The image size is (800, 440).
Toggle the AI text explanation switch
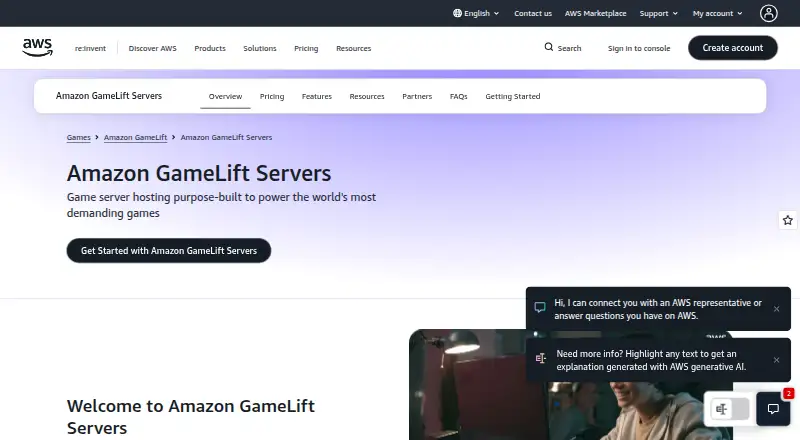(x=730, y=408)
